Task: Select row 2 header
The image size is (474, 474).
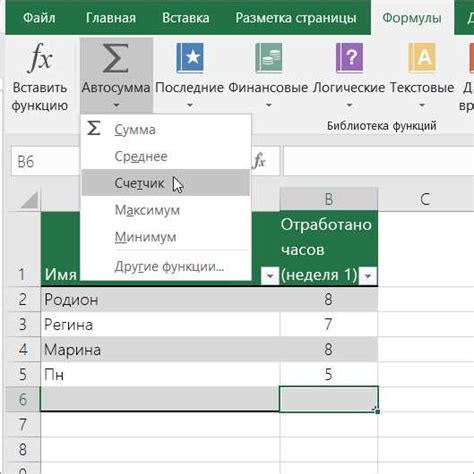Action: pos(23,299)
